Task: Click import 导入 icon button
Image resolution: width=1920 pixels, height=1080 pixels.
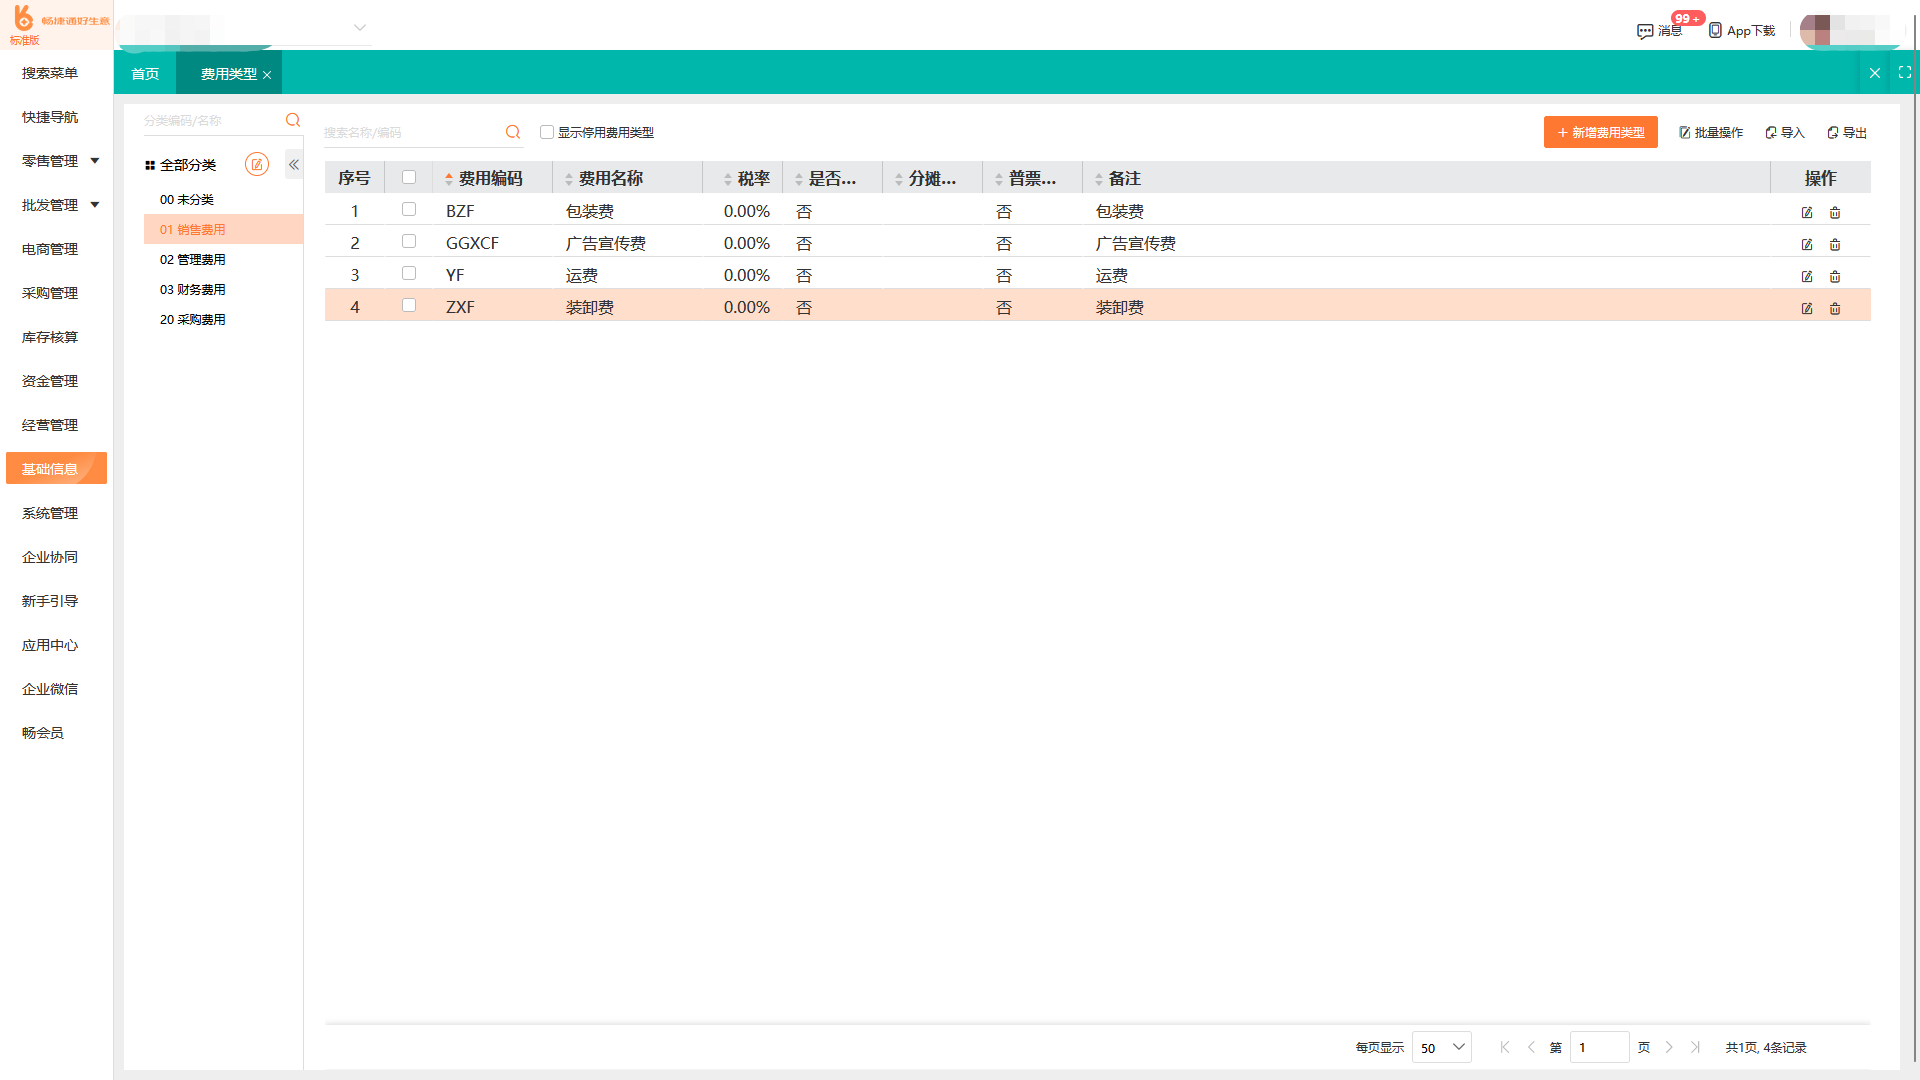Action: coord(1788,131)
